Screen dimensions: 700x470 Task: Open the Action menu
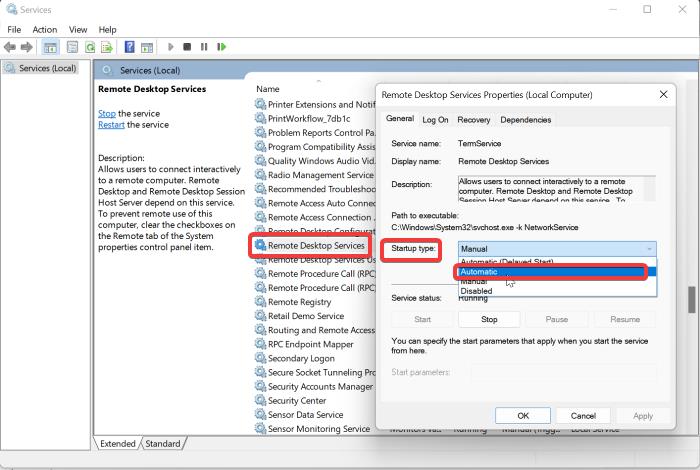pyautogui.click(x=45, y=30)
